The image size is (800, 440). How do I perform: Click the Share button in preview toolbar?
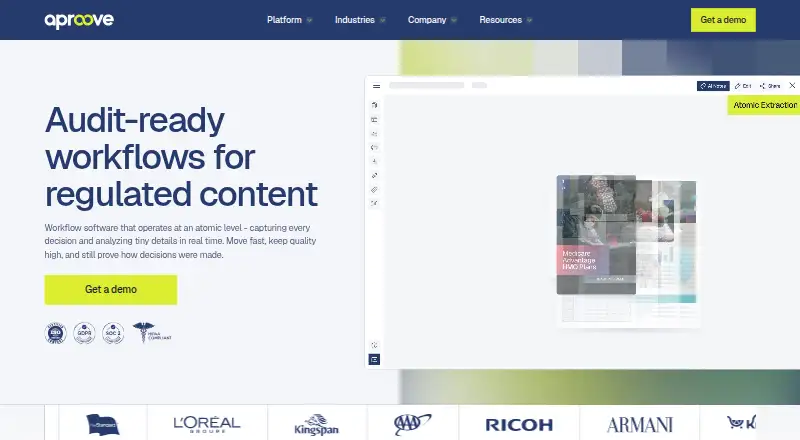pos(770,86)
